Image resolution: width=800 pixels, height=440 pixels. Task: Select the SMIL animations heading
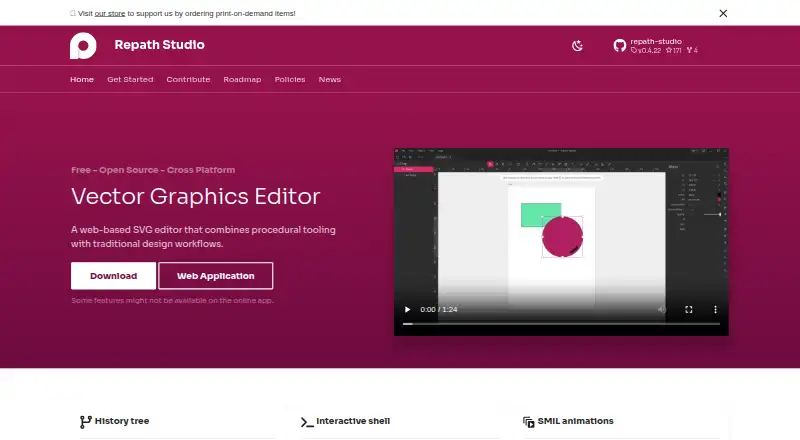(576, 421)
